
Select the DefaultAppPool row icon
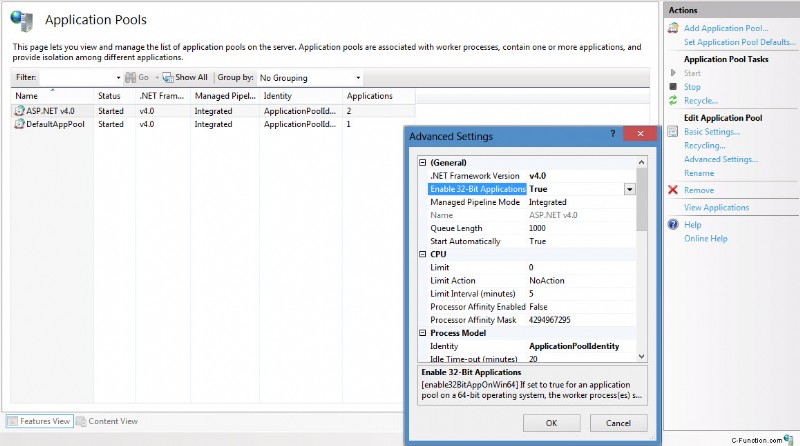(19, 124)
